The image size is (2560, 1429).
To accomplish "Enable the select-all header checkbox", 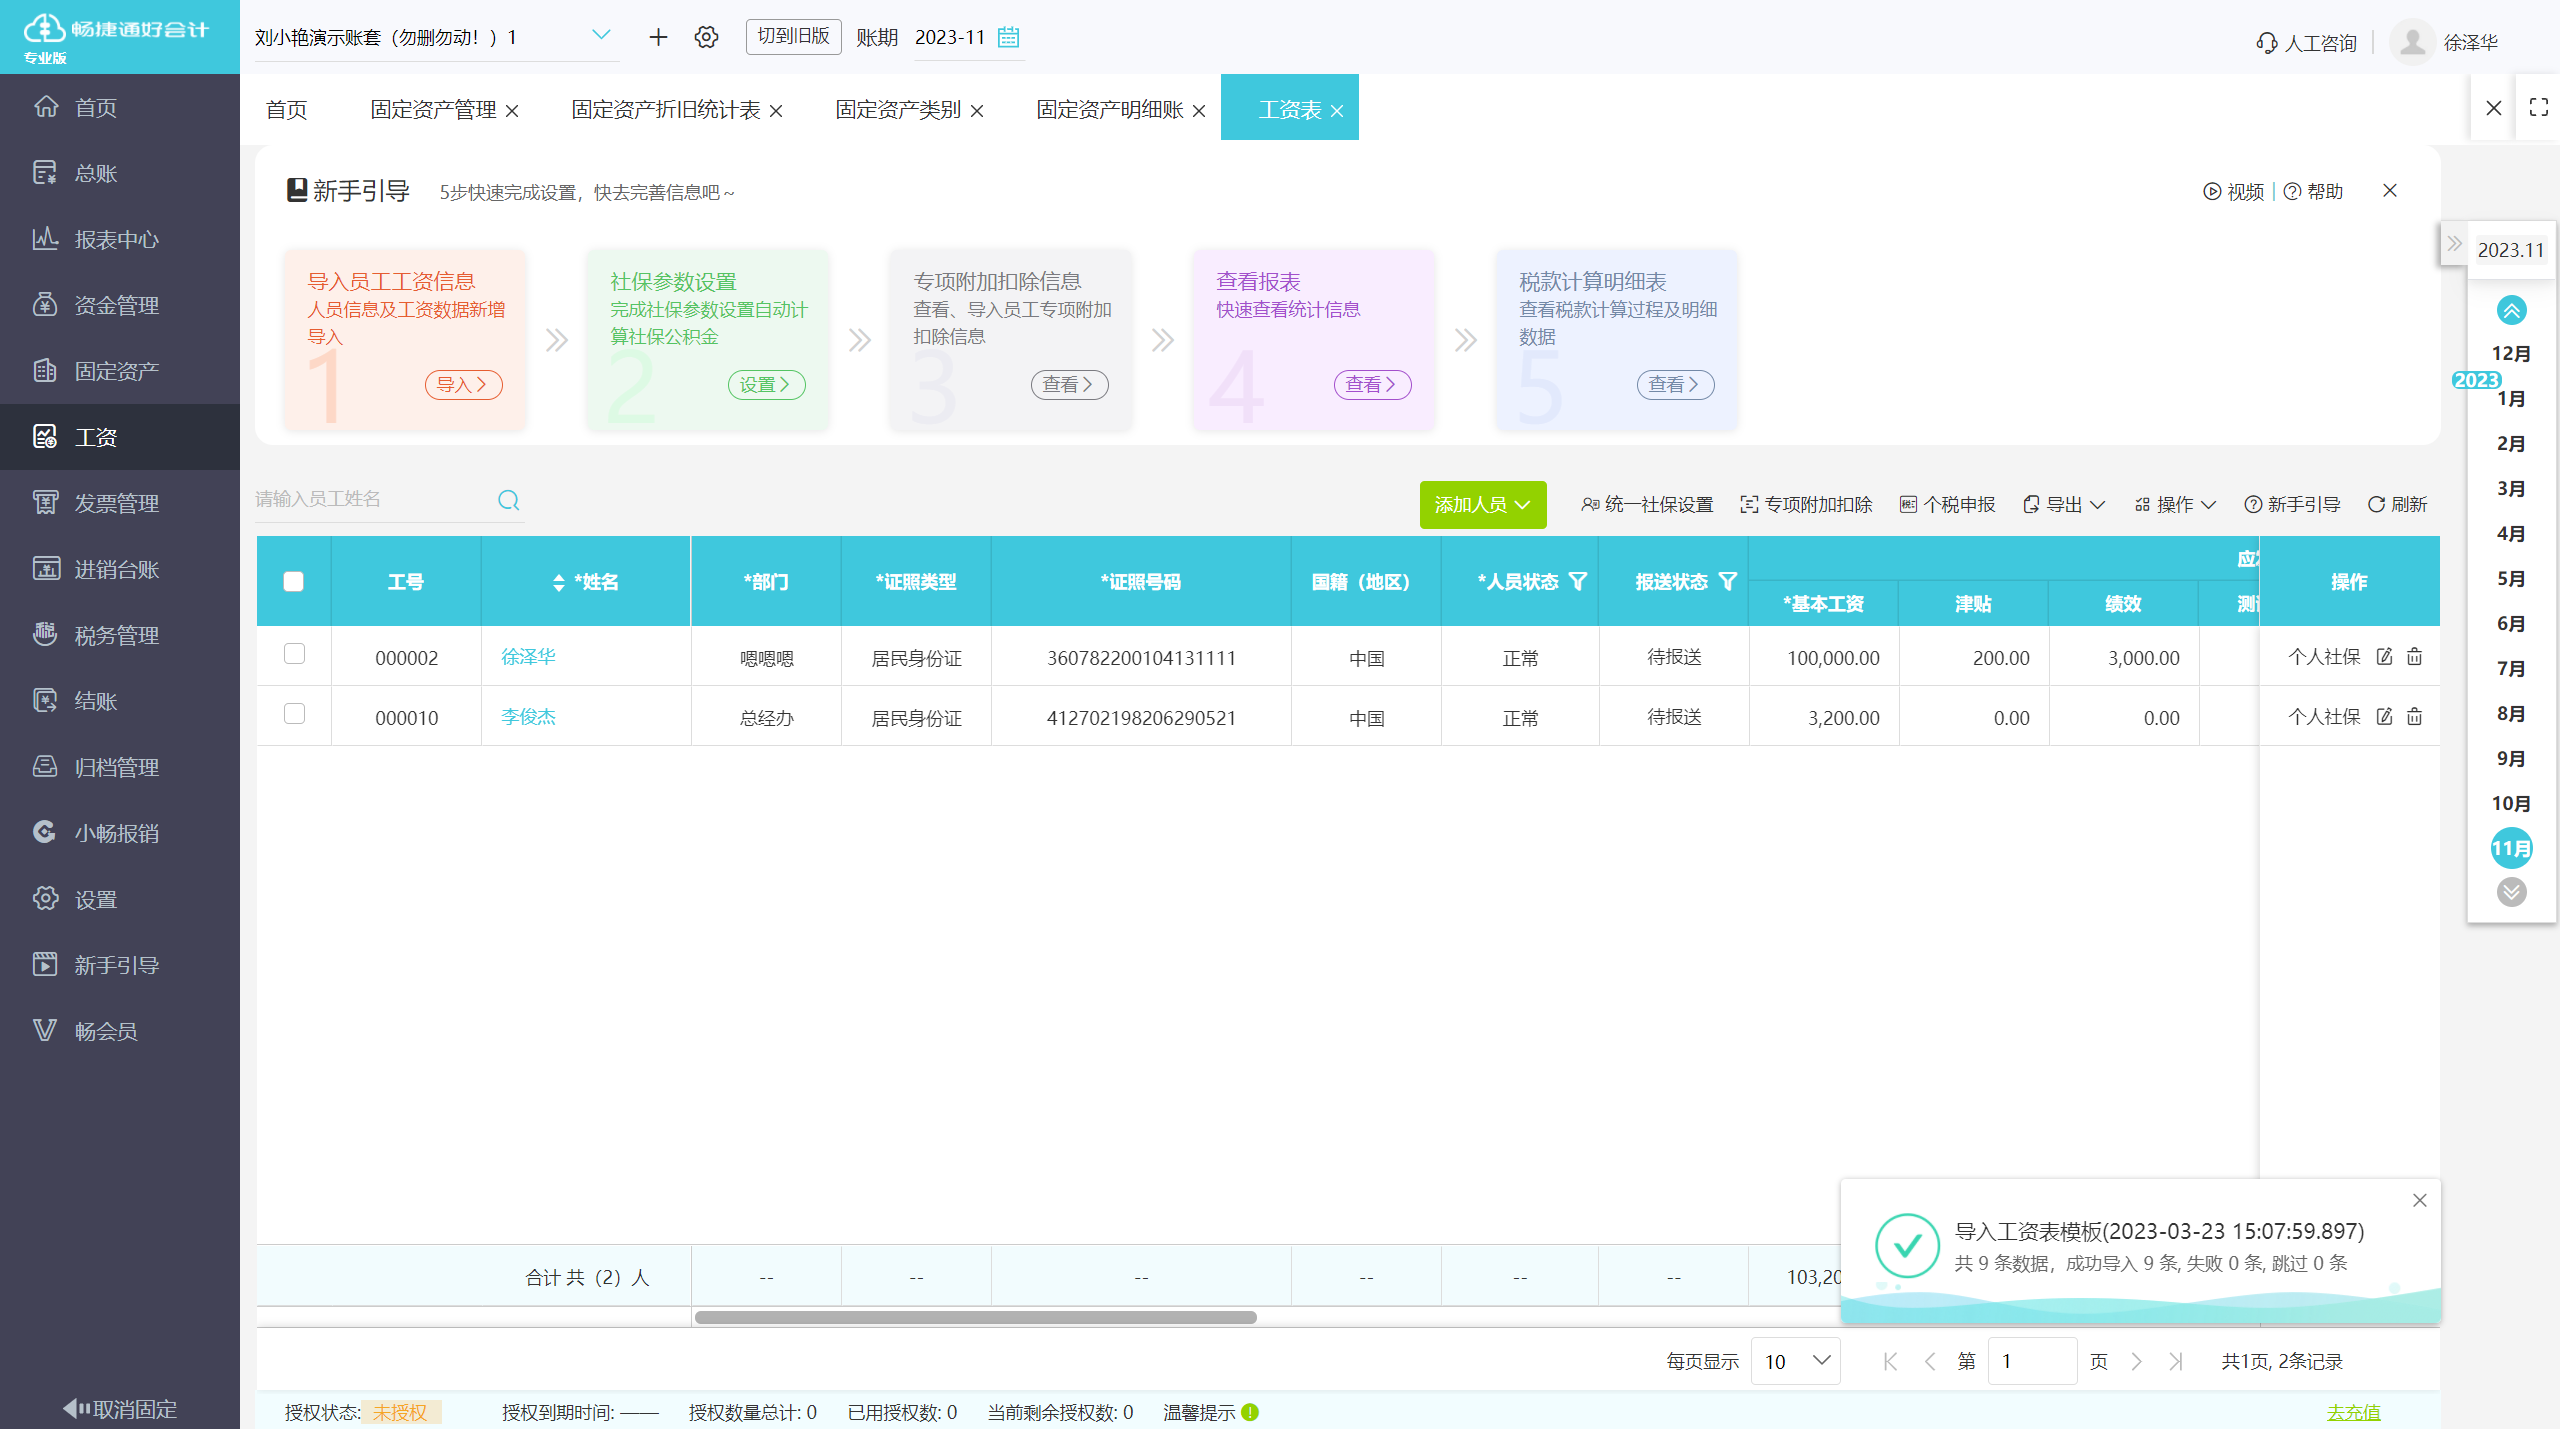I will click(x=294, y=582).
